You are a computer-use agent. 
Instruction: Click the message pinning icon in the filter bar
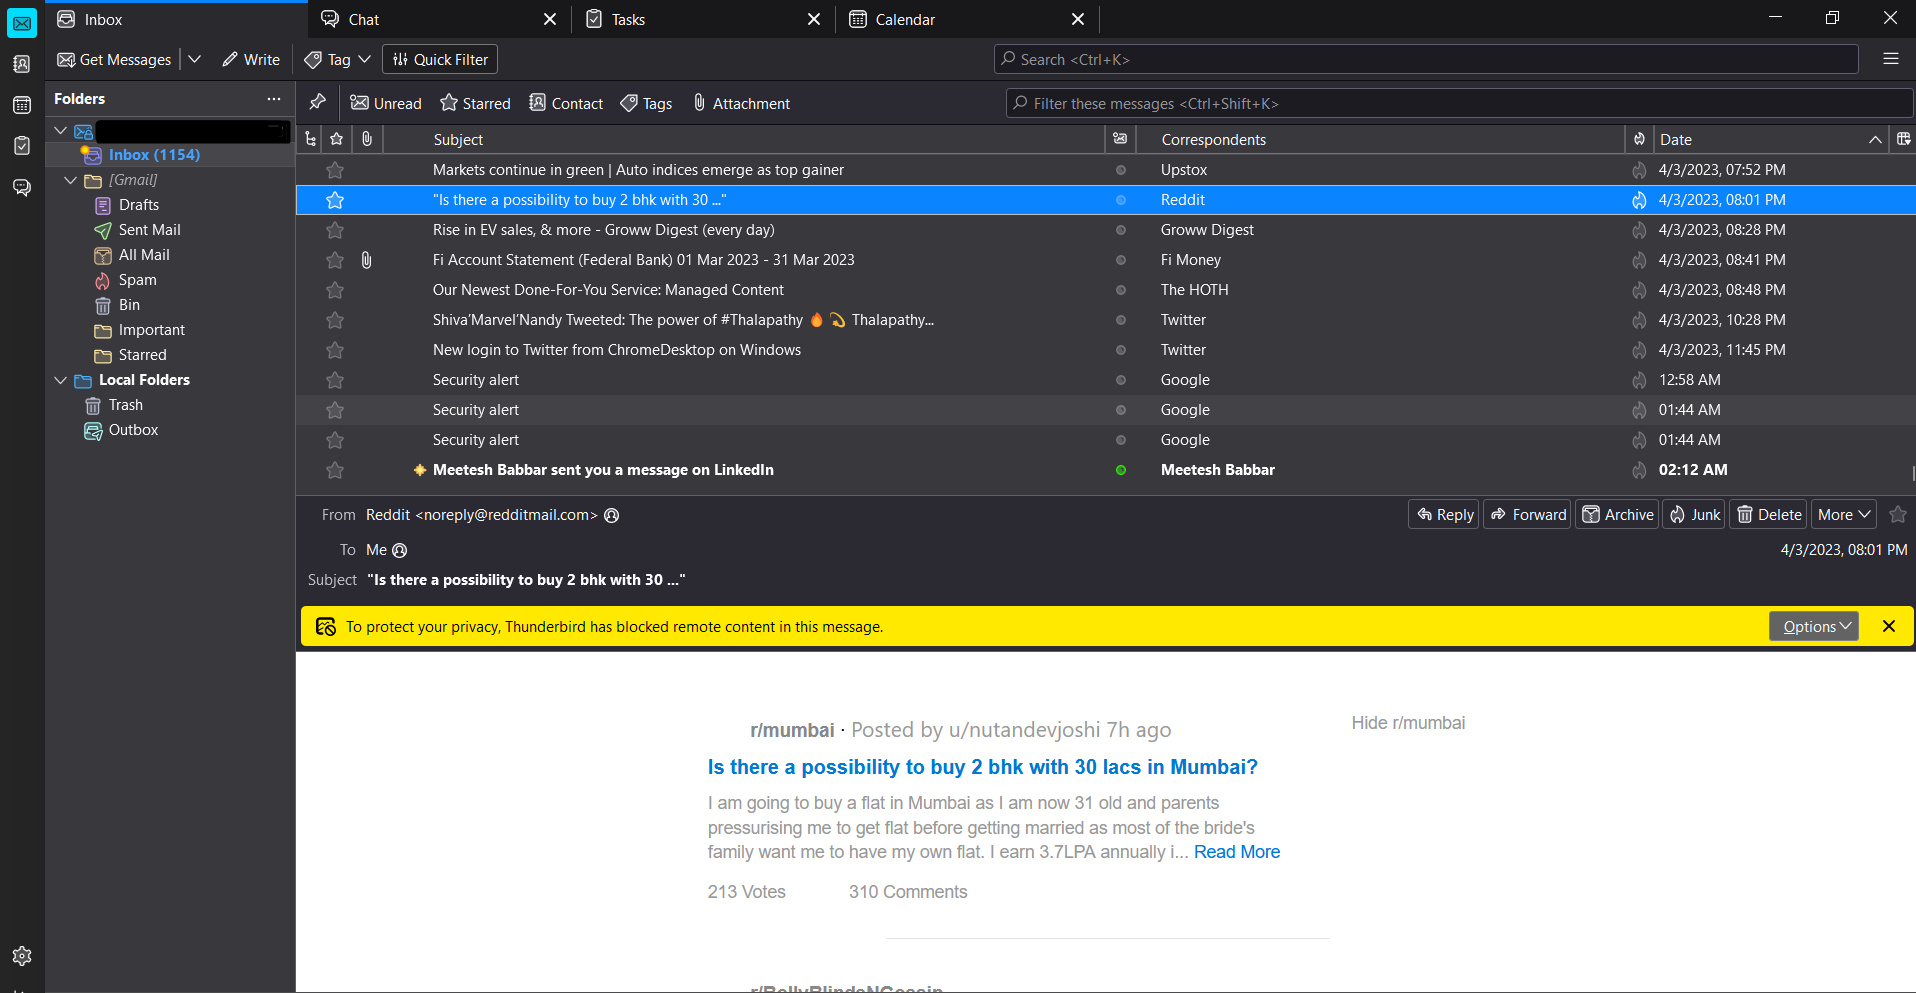click(317, 102)
